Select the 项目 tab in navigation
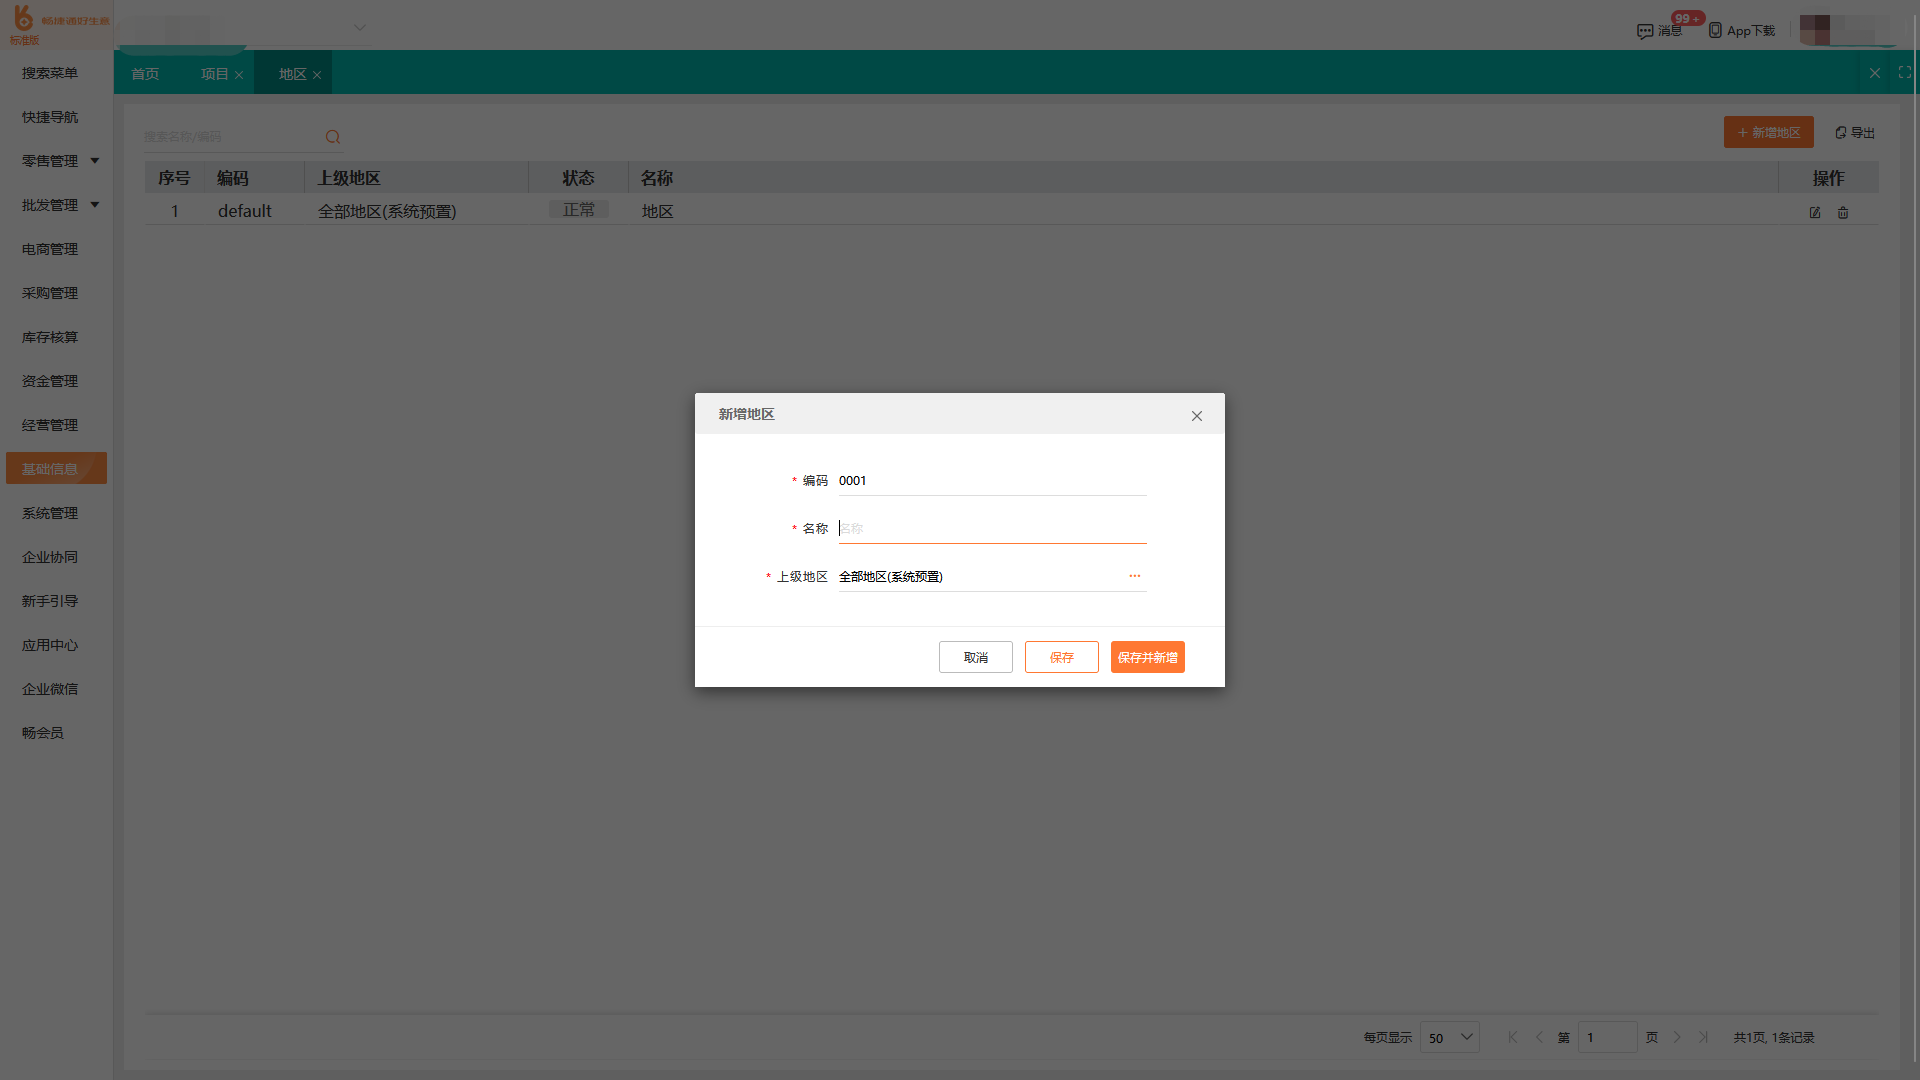Screen dimensions: 1920x1080 tap(214, 73)
